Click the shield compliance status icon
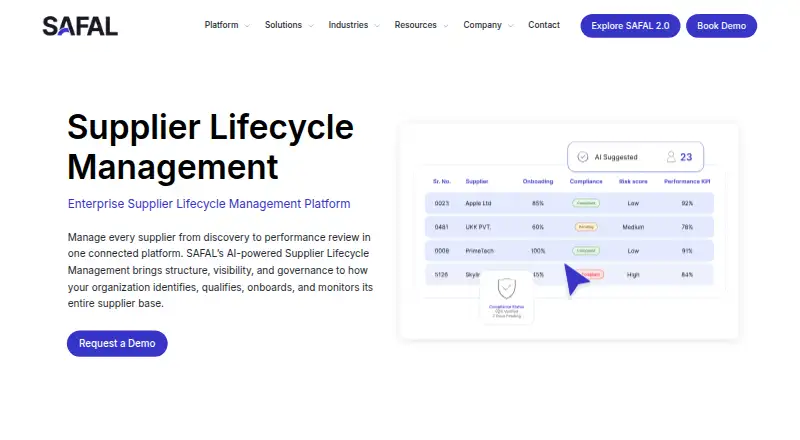This screenshot has width=800, height=440. (x=507, y=288)
